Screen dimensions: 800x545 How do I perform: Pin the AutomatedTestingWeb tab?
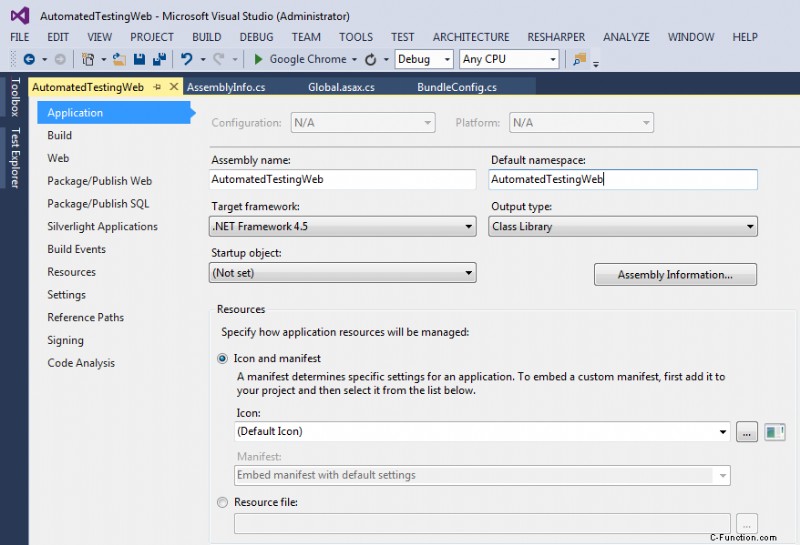click(x=158, y=87)
